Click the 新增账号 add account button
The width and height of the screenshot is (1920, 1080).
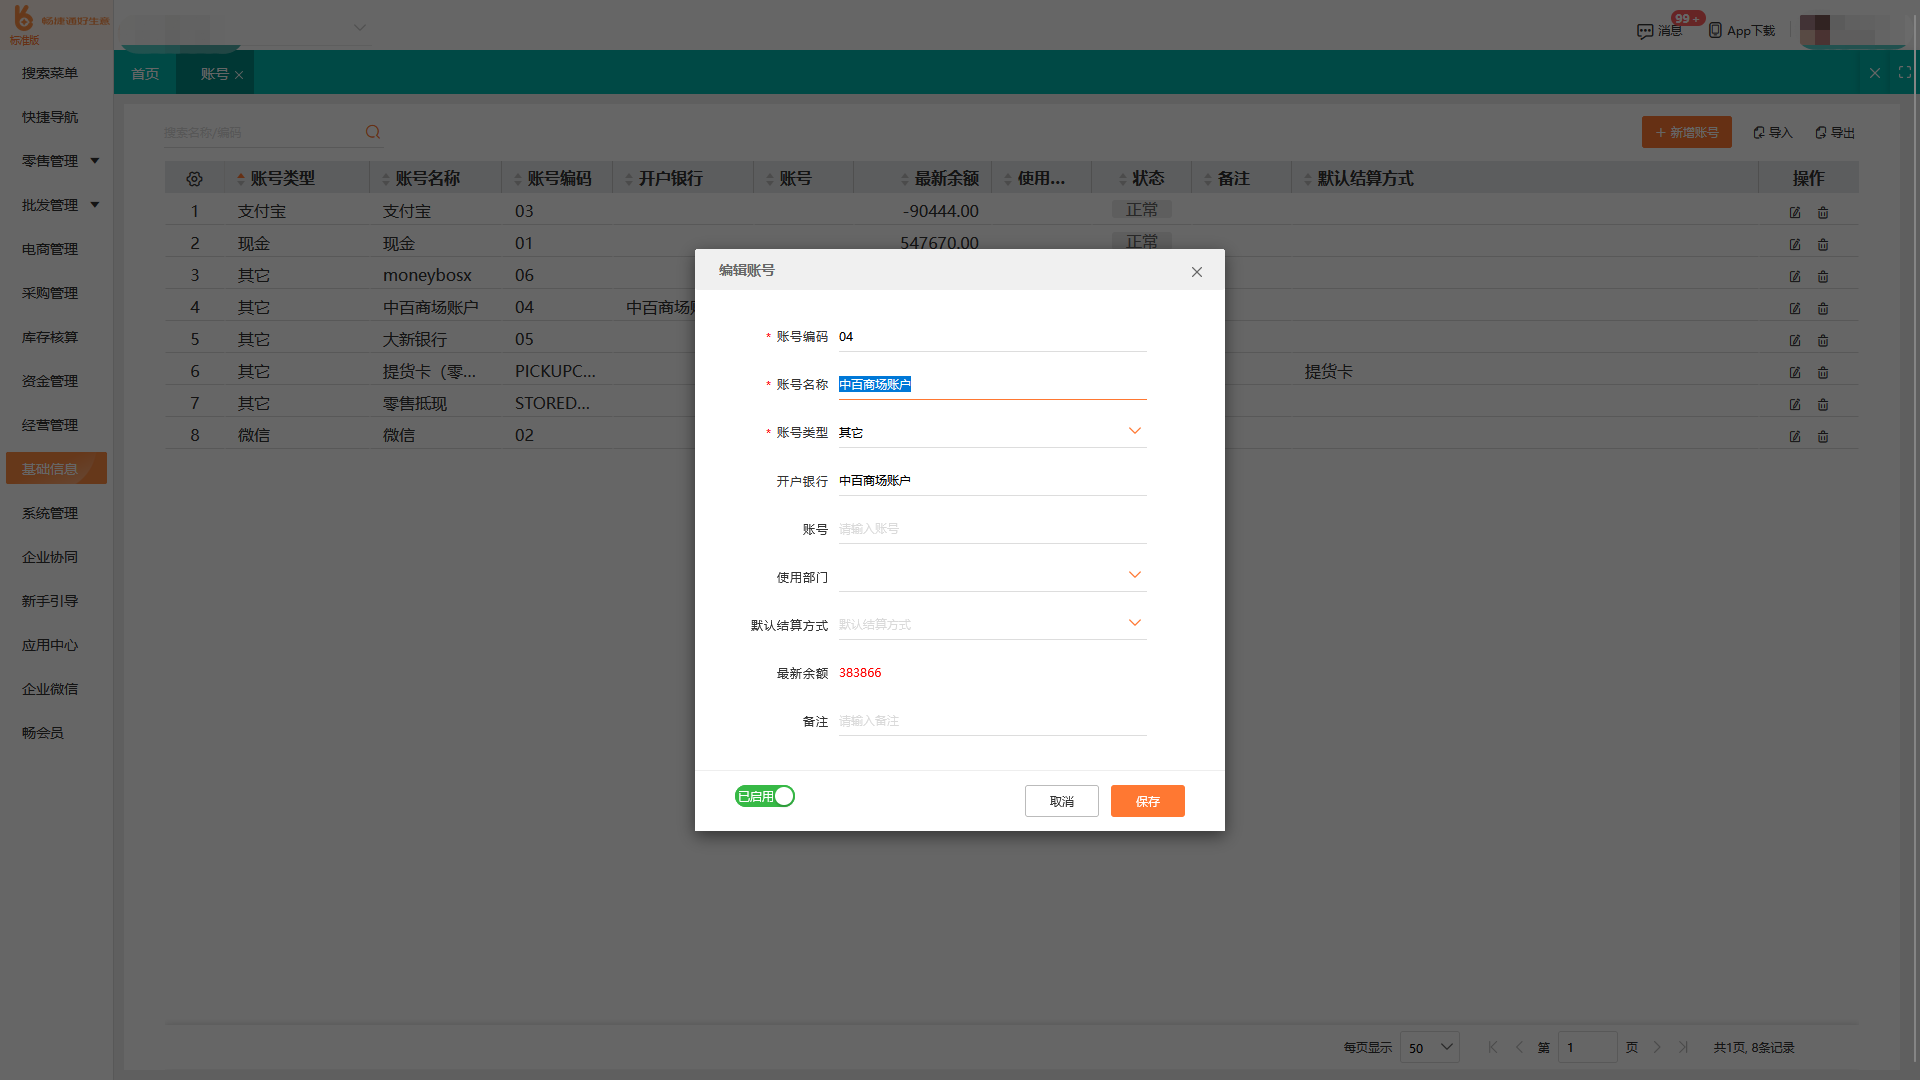click(x=1688, y=132)
